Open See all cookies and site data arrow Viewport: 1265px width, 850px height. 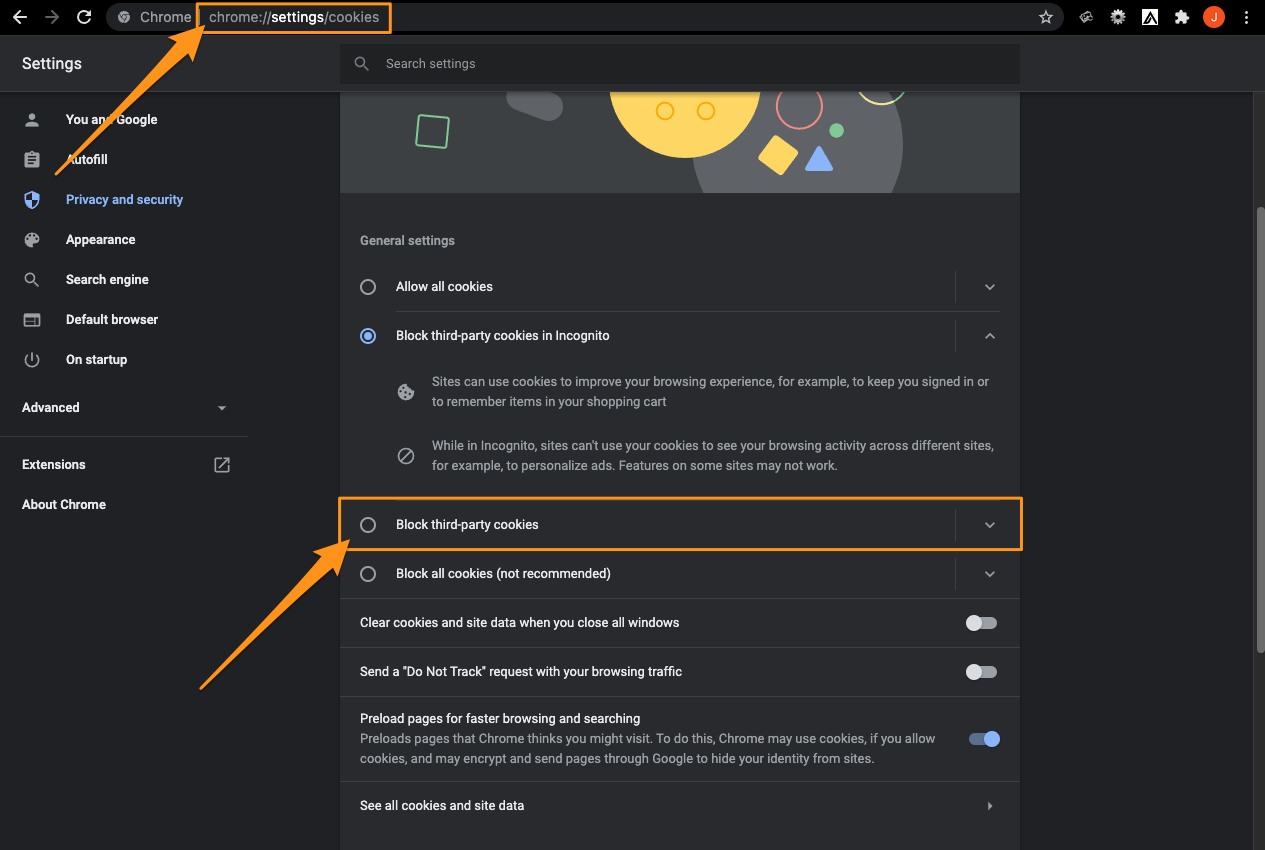click(989, 806)
